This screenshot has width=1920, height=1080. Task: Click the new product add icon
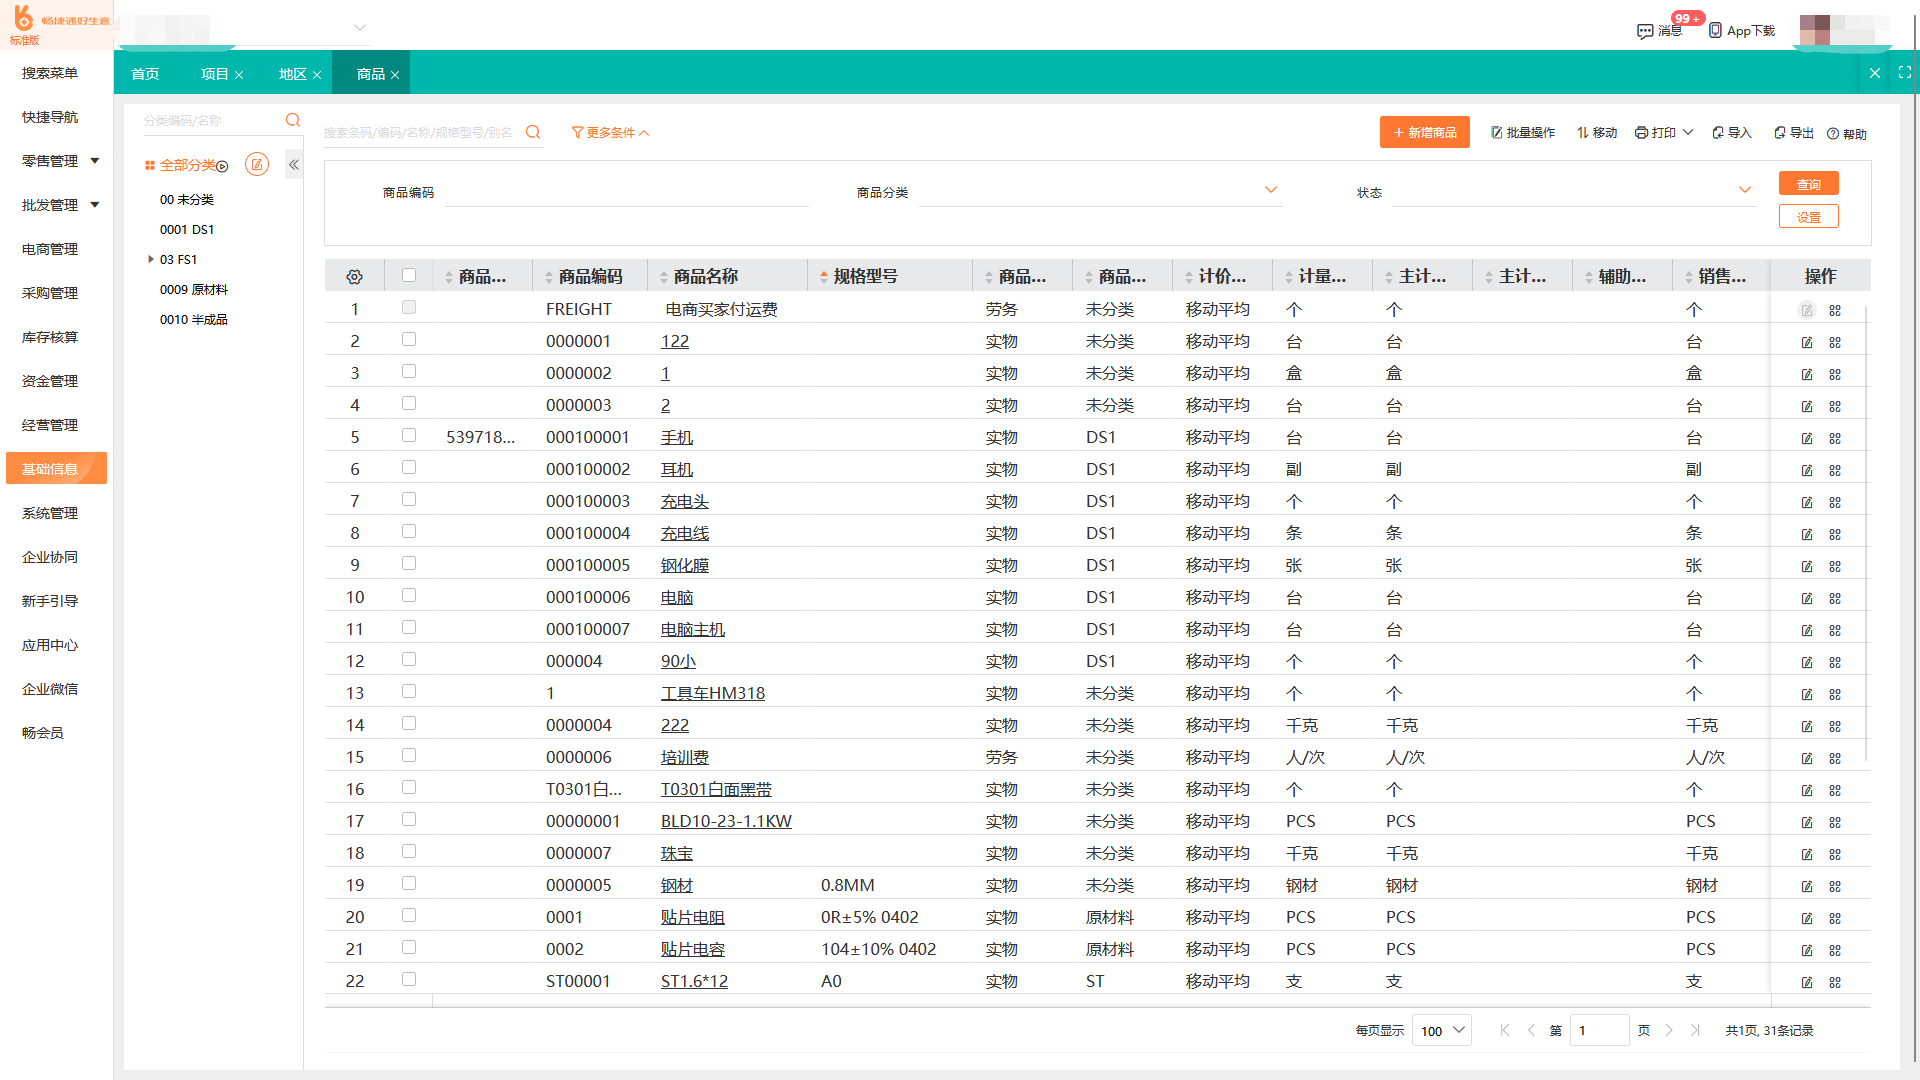pos(1423,131)
